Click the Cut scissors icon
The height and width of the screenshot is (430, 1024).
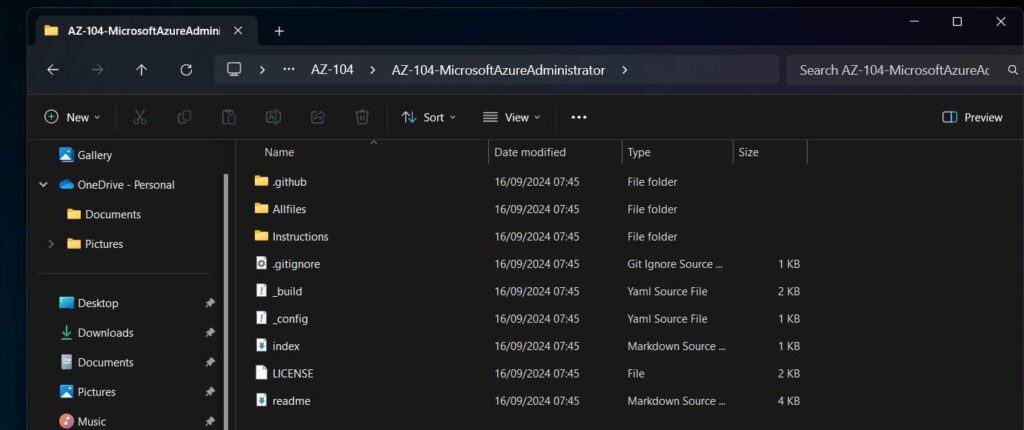[140, 117]
